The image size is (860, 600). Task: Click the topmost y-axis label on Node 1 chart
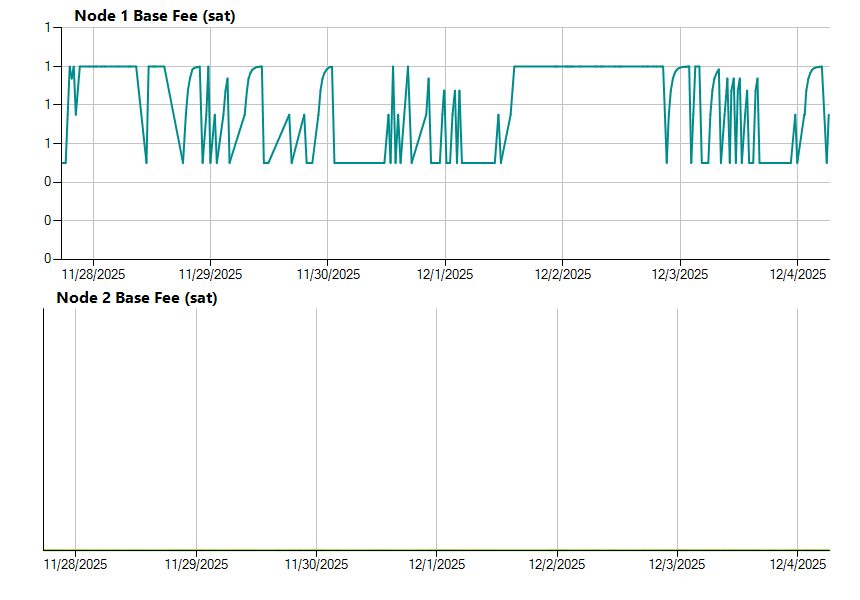point(46,28)
